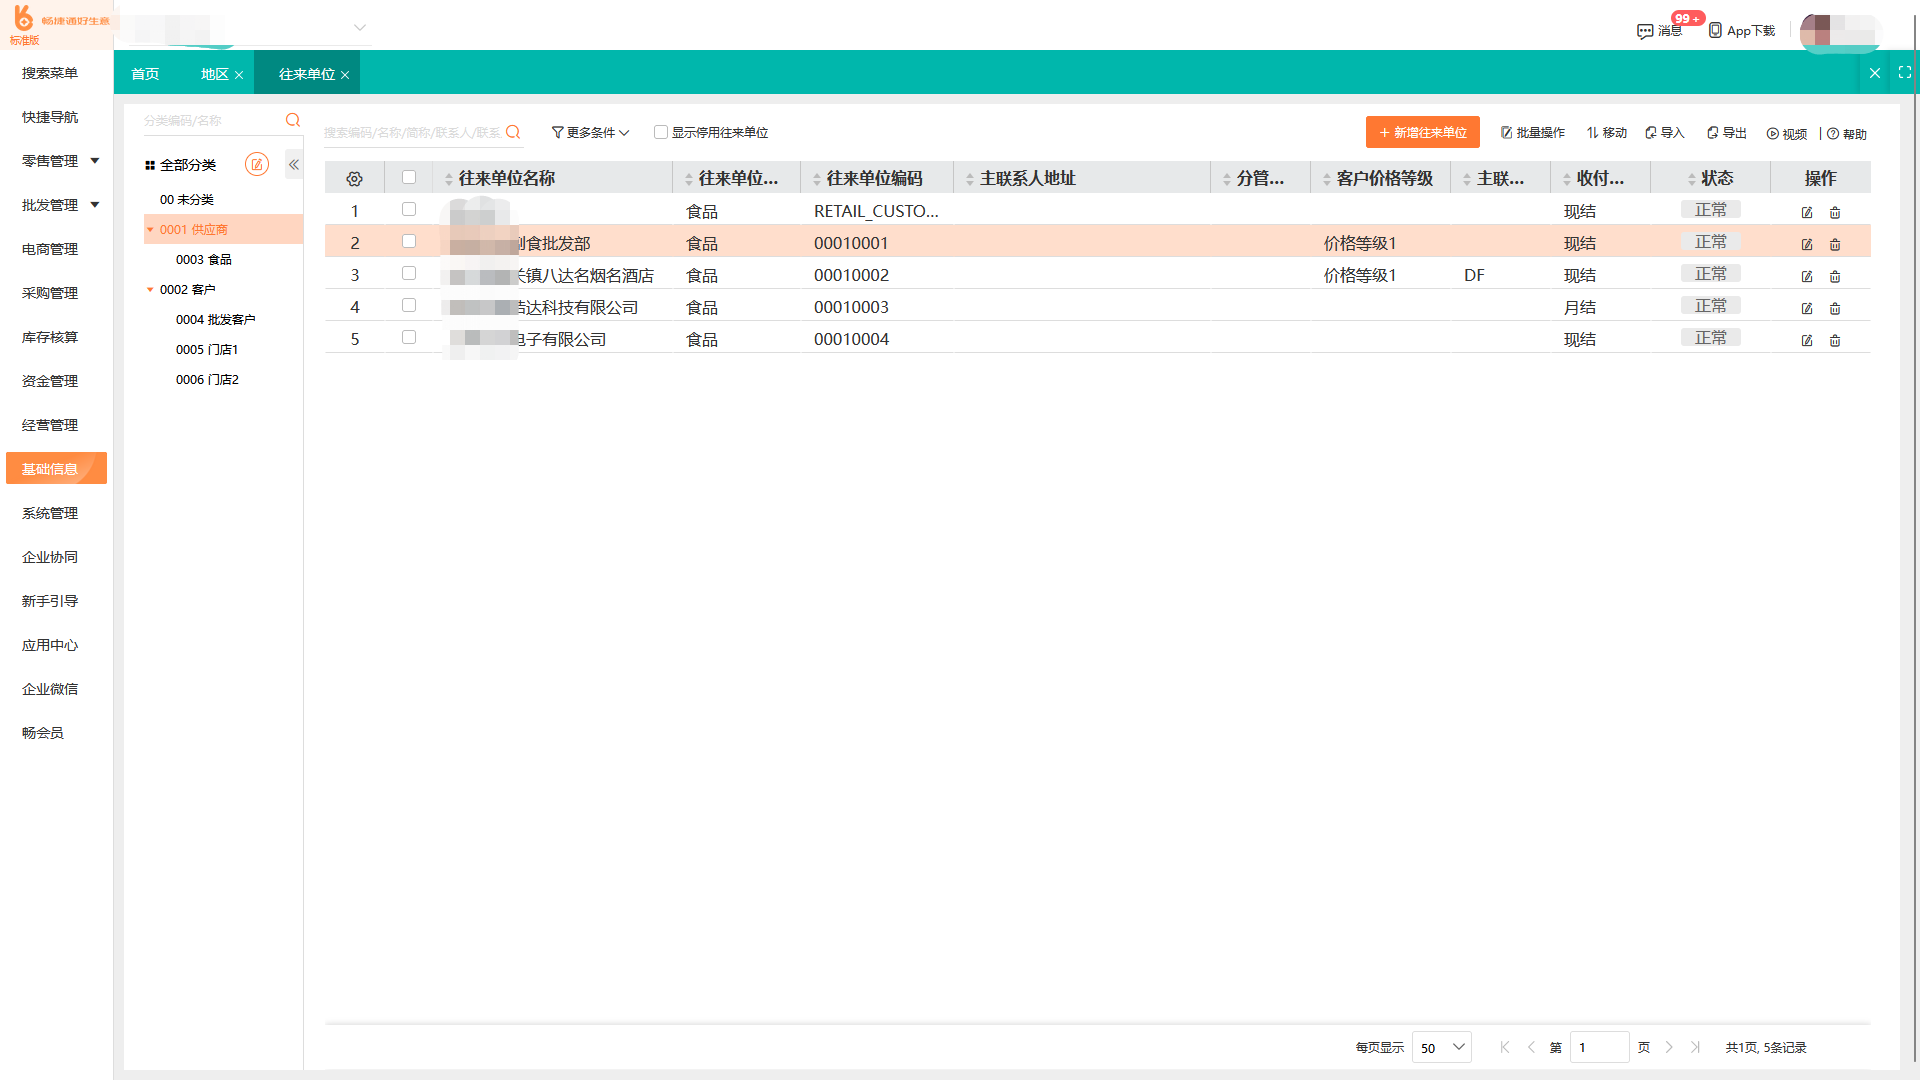Click the 新增往来单位 button
This screenshot has height=1080, width=1920.
point(1424,131)
